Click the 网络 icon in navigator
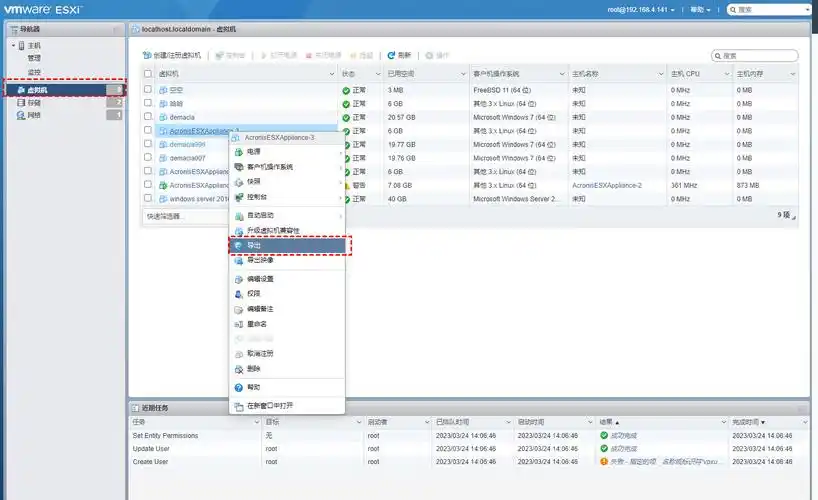Screen dimensions: 818x500 pos(21,115)
